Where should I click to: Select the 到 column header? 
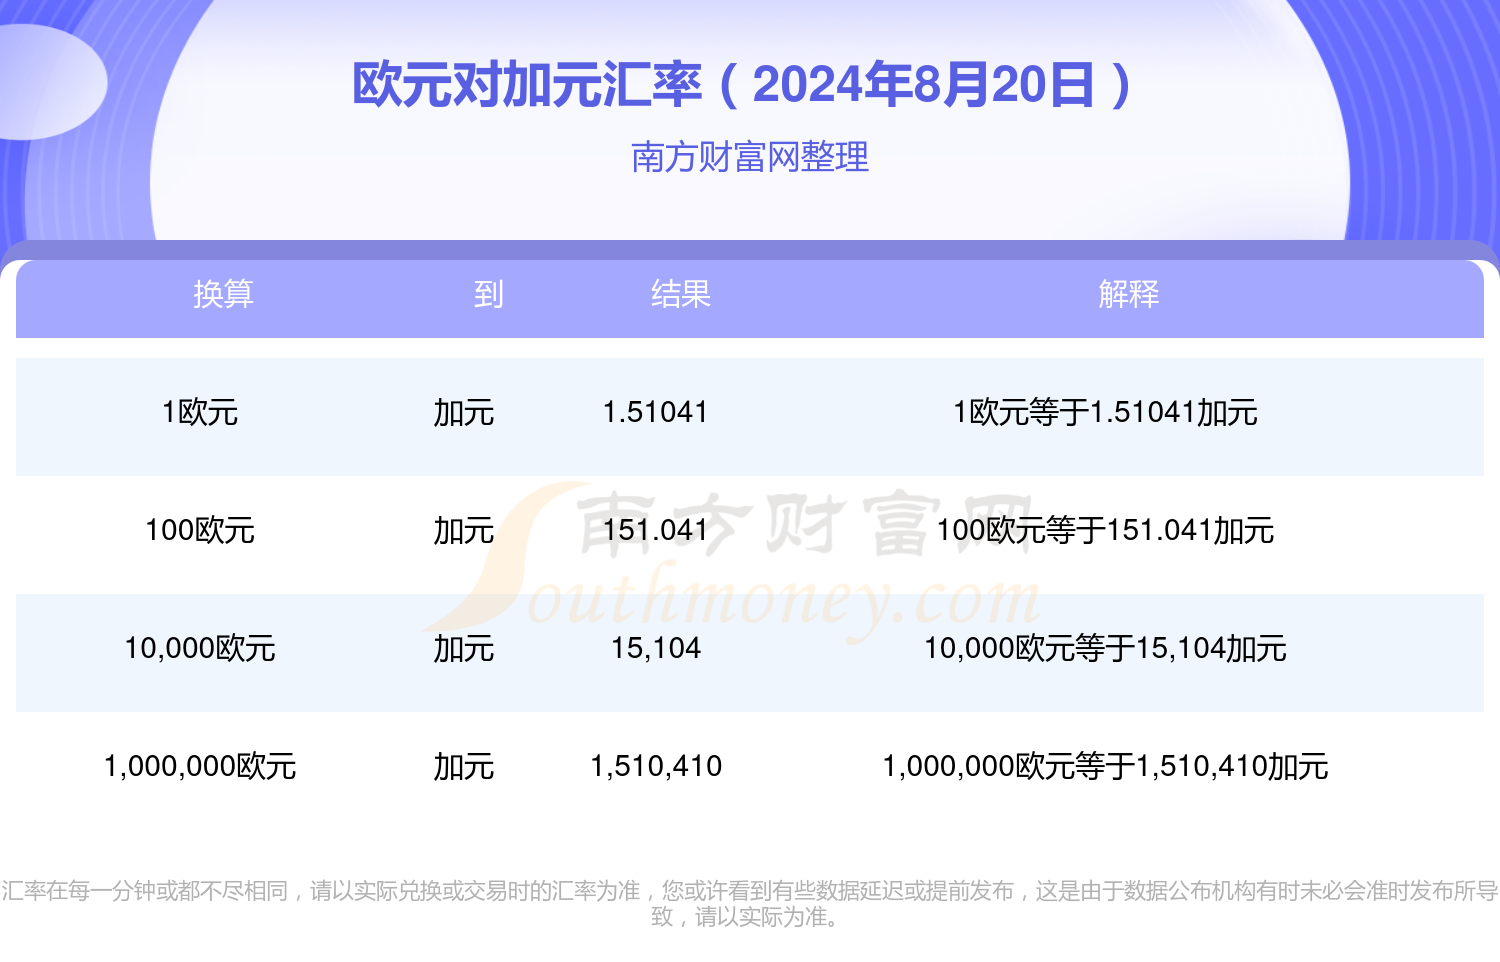pyautogui.click(x=489, y=294)
